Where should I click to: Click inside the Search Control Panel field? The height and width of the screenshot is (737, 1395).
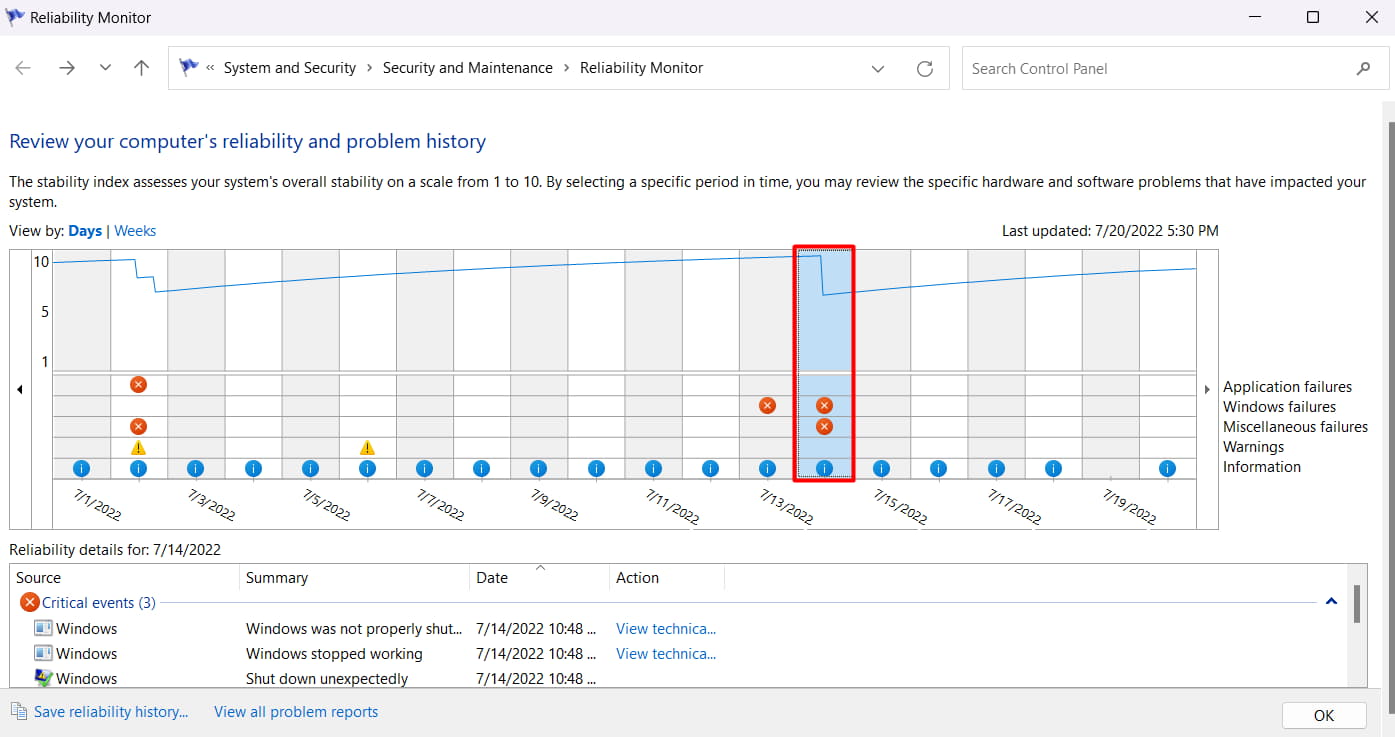pyautogui.click(x=1100, y=68)
